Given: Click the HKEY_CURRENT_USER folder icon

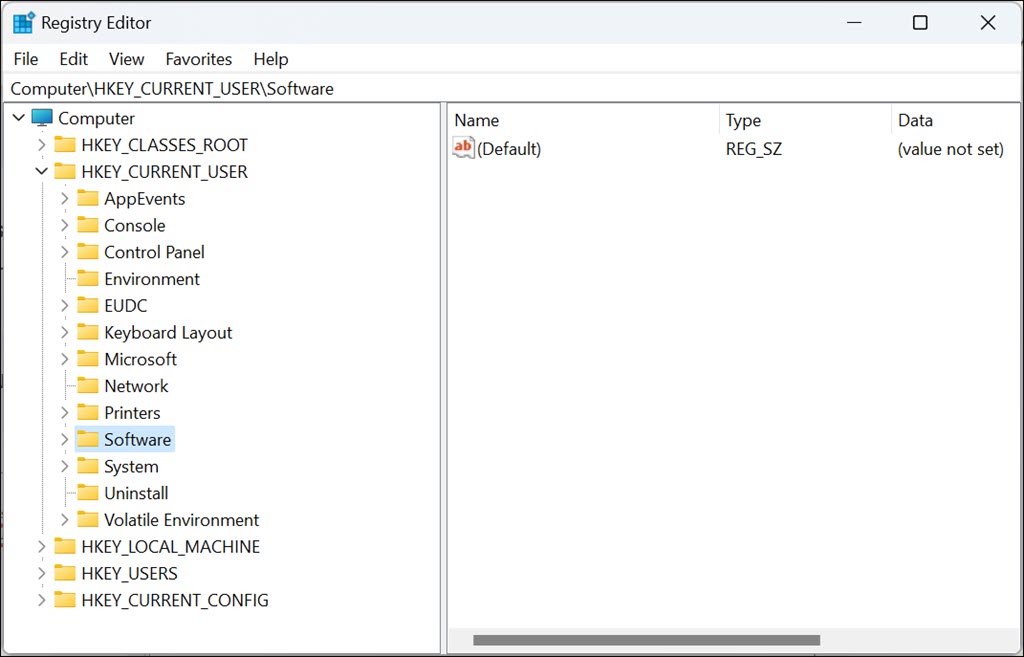Looking at the screenshot, I should tap(65, 171).
